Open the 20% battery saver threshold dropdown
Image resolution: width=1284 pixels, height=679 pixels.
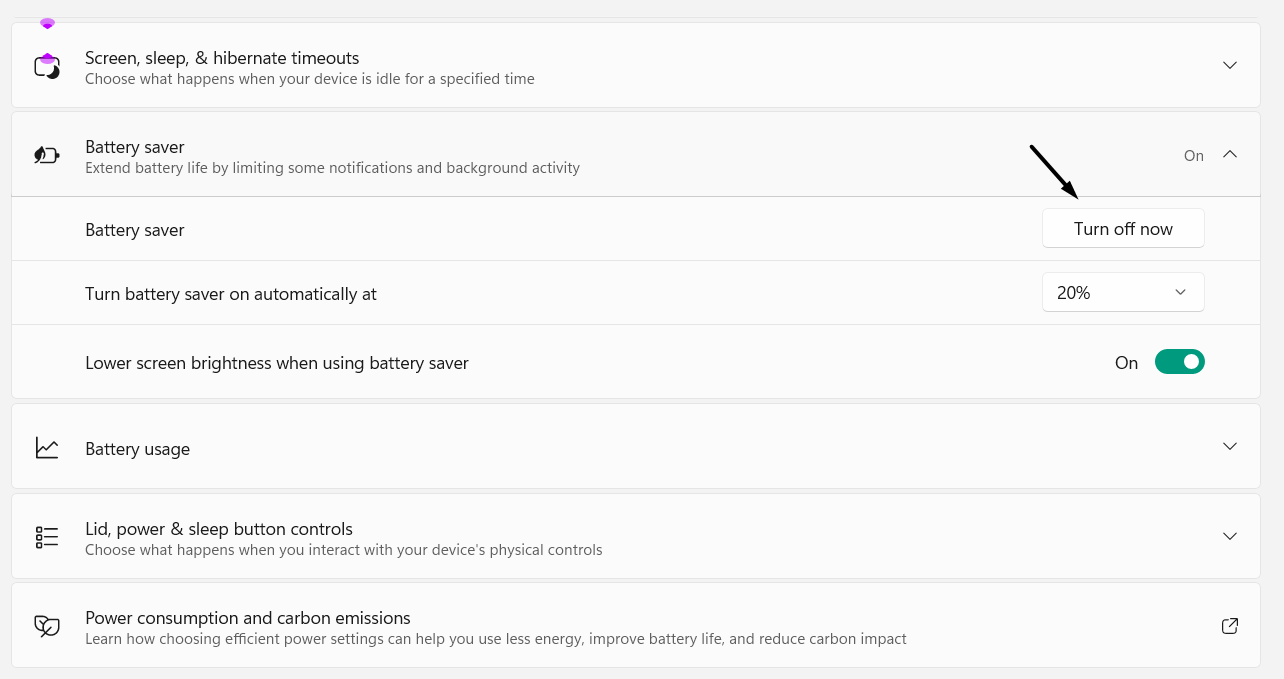[x=1123, y=292]
